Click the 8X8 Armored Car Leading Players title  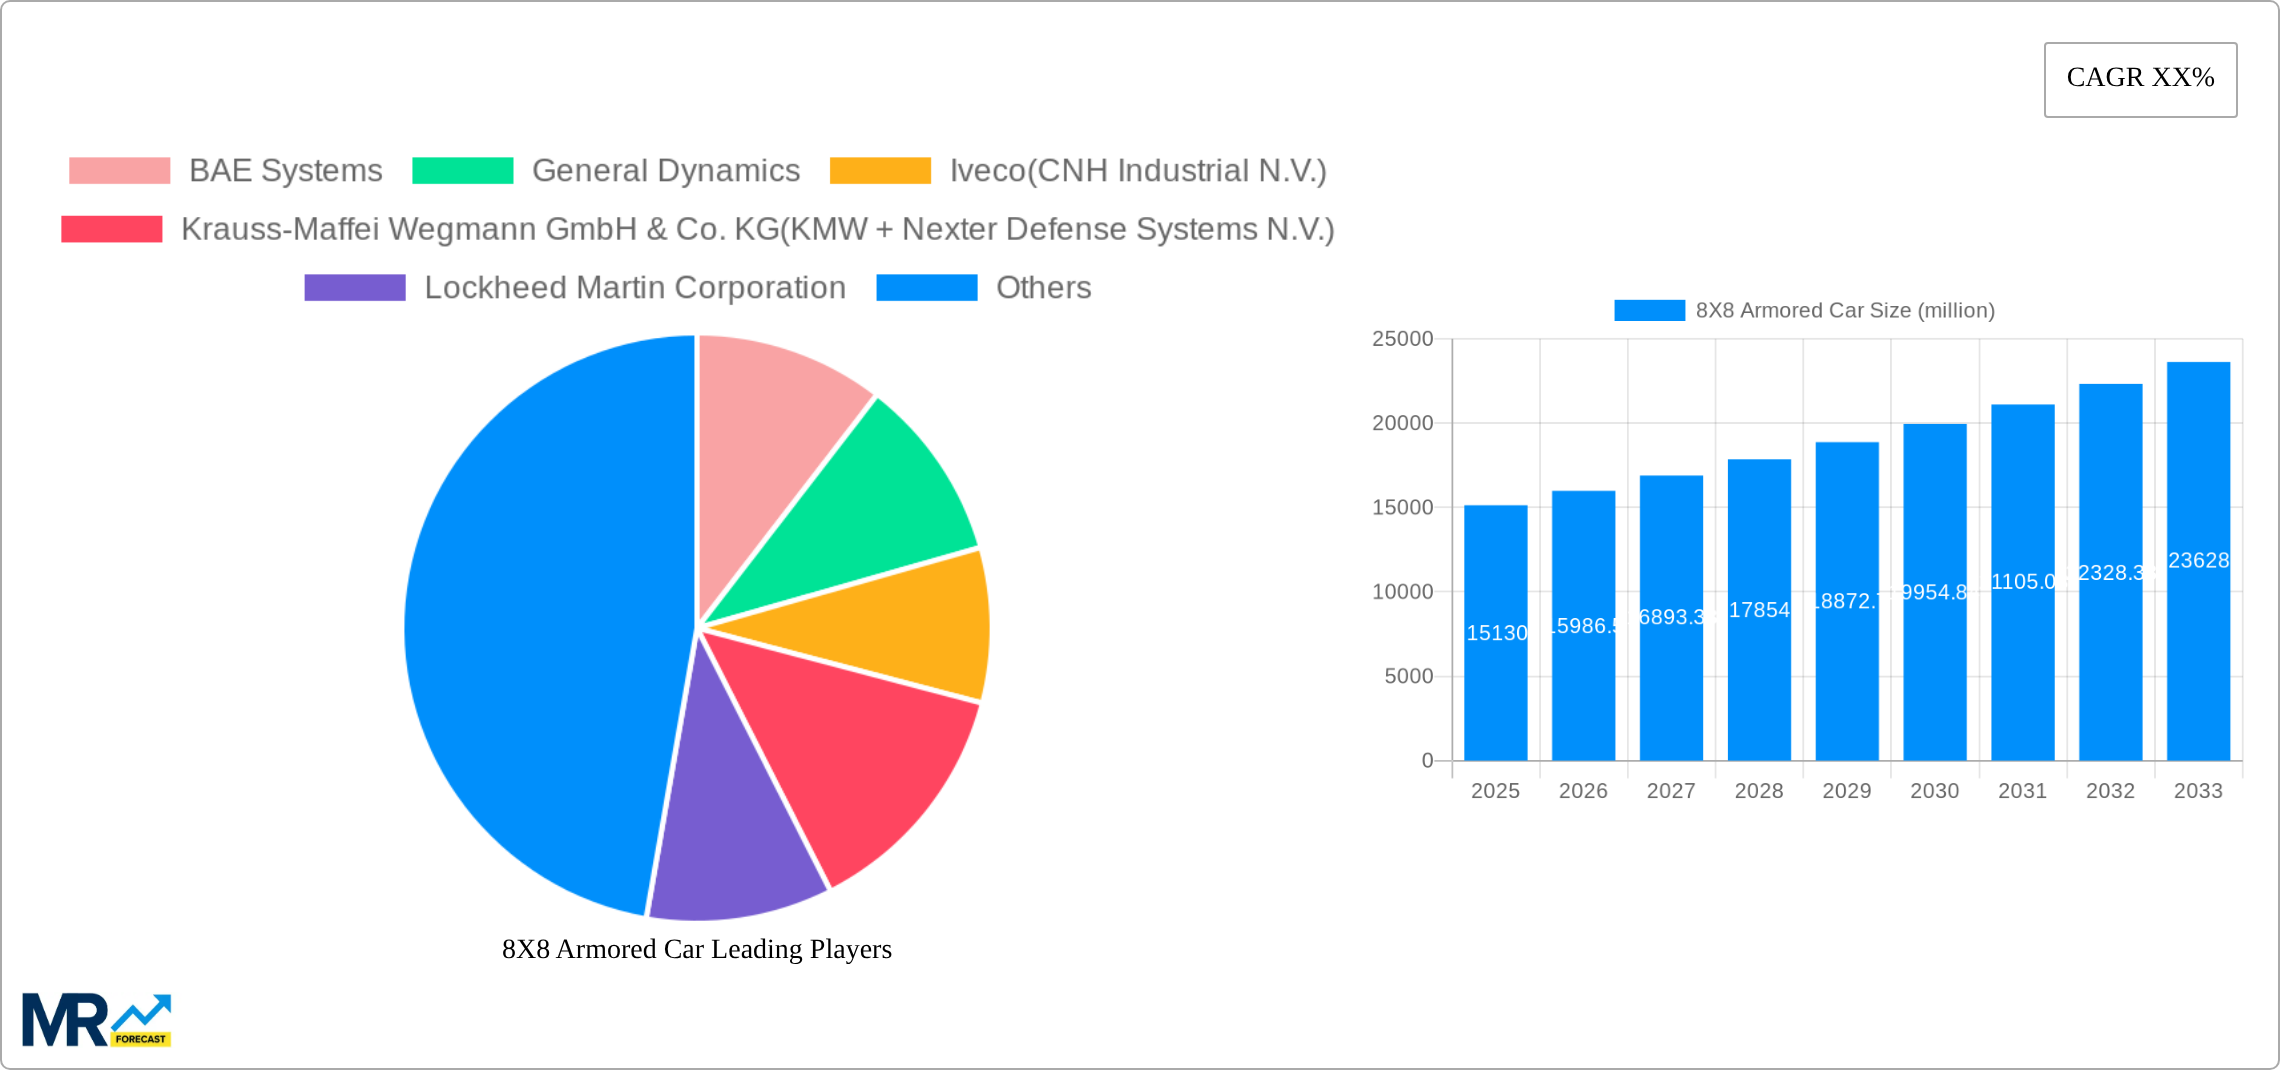pos(697,950)
